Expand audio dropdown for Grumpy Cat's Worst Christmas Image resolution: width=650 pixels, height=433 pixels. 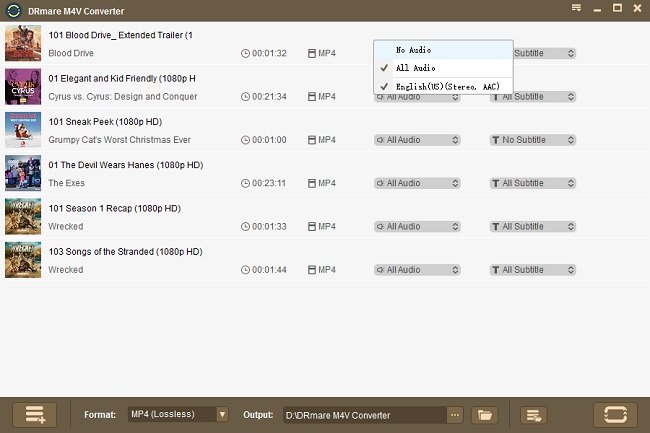[x=417, y=140]
